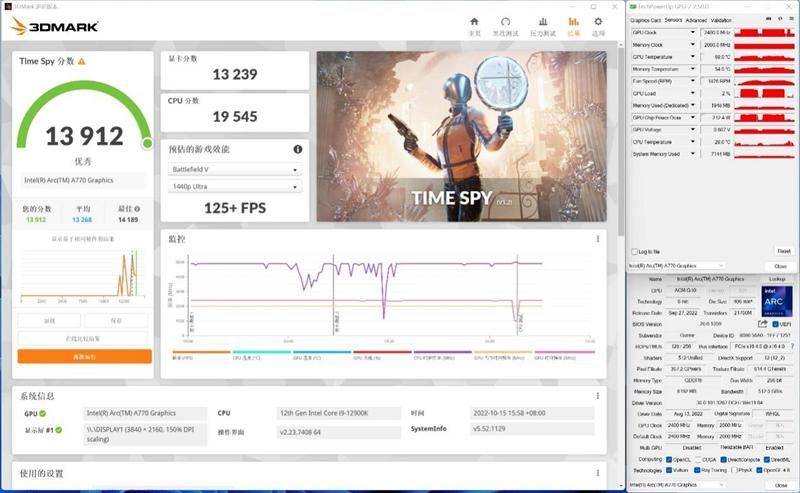Open the GPU Clock sensor dropdown arrow

pyautogui.click(x=693, y=32)
